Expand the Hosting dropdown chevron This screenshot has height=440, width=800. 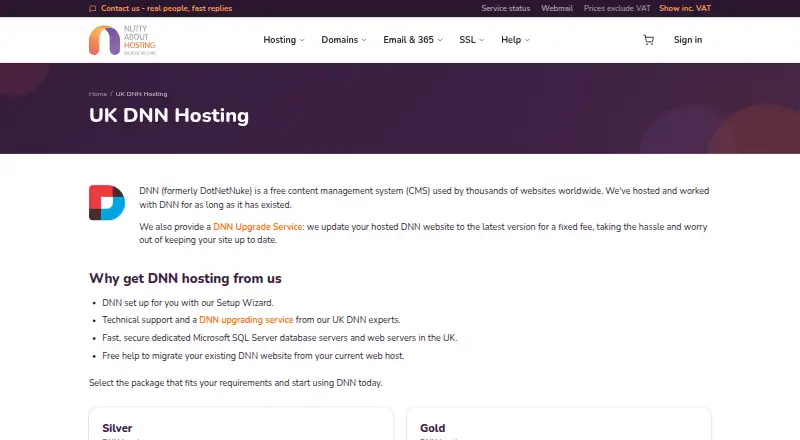[302, 40]
